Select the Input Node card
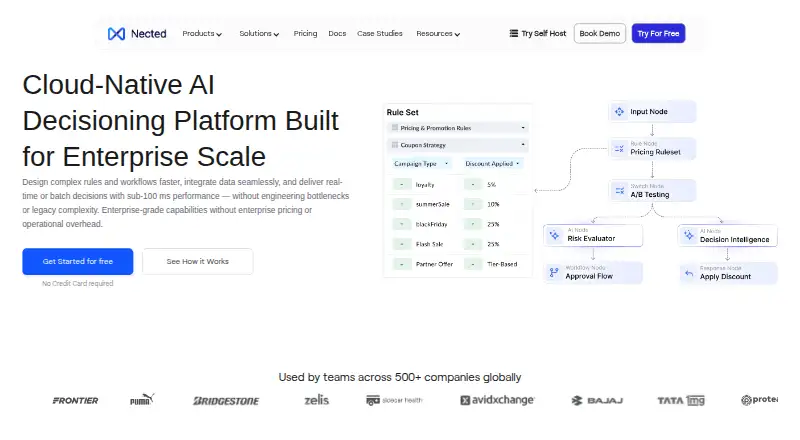This screenshot has width=800, height=440. pos(652,111)
